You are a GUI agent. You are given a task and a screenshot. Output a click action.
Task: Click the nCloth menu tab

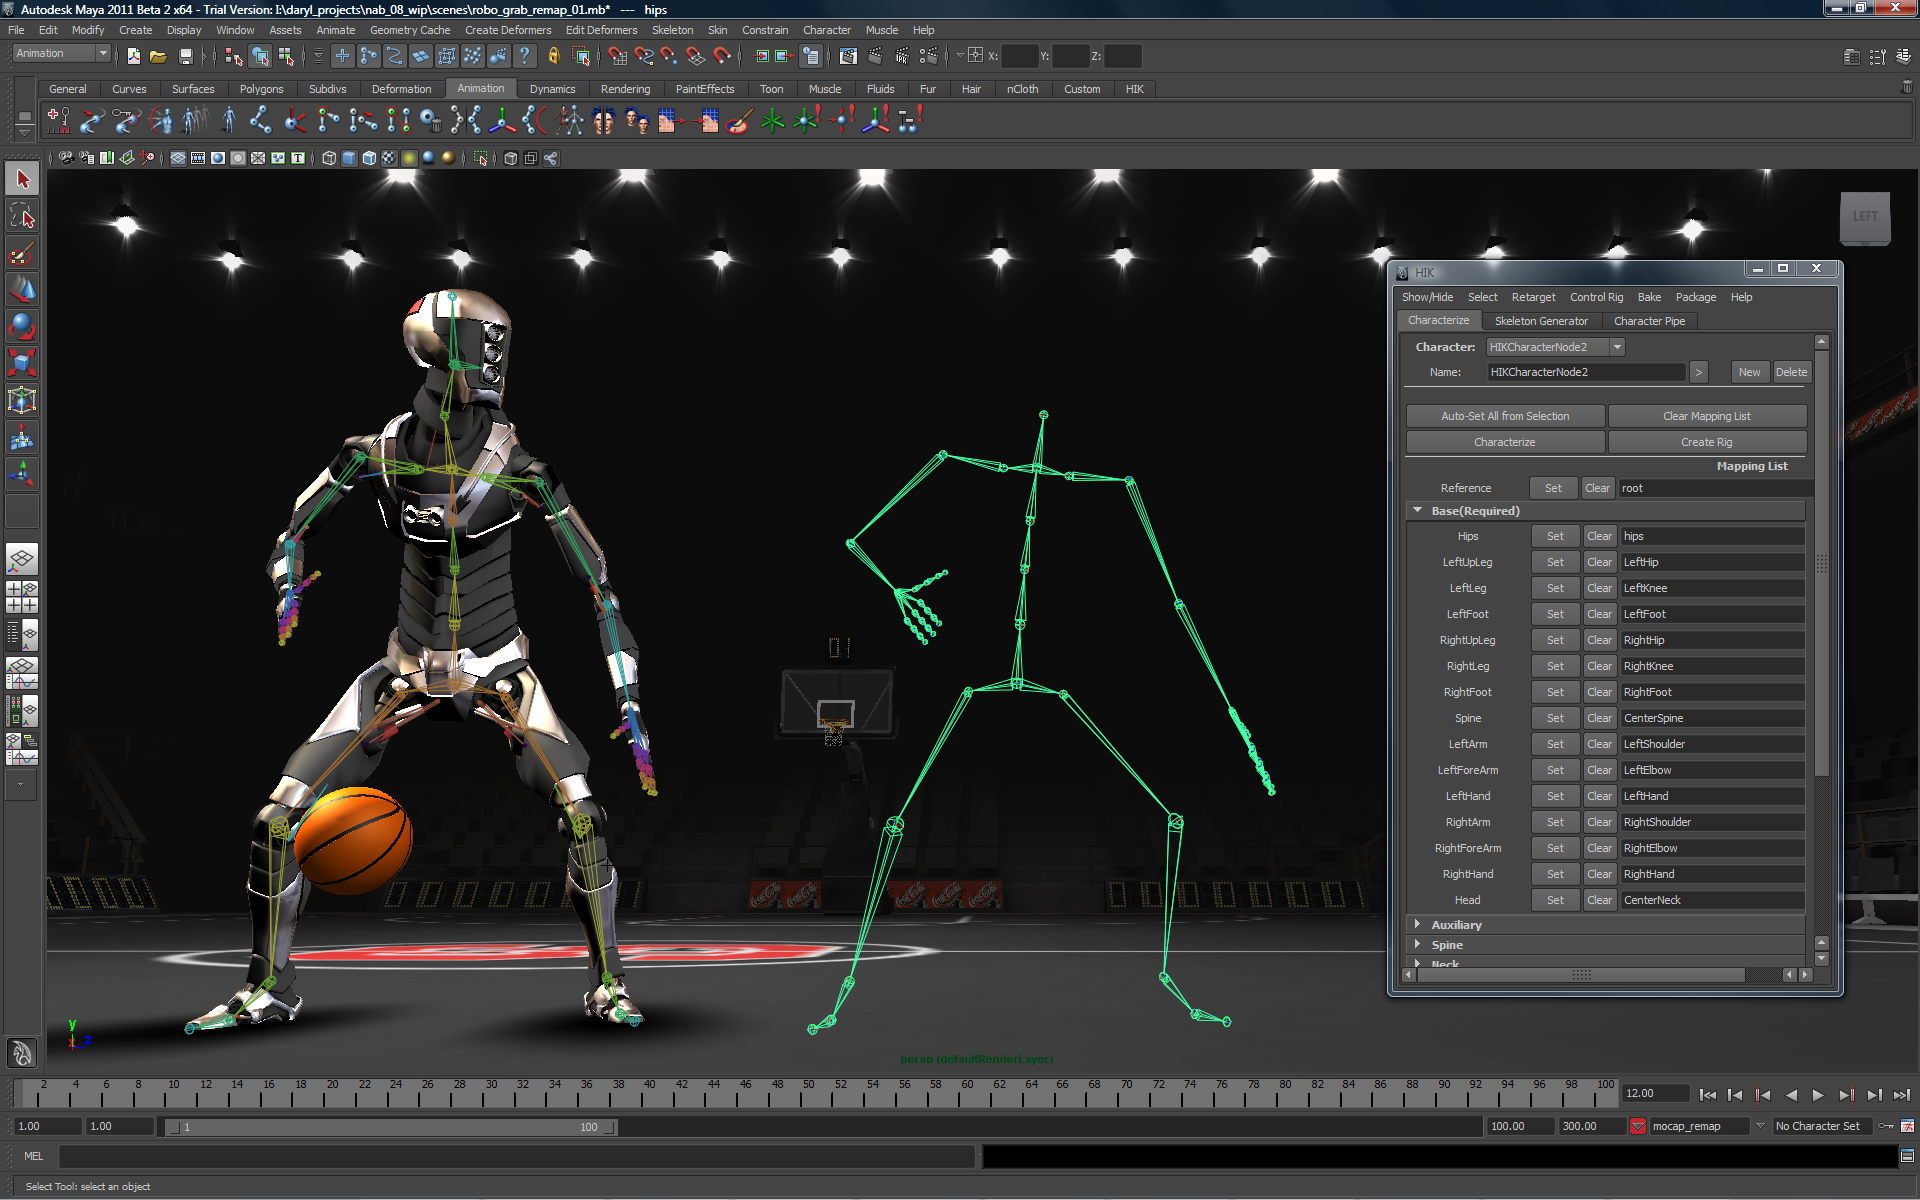pyautogui.click(x=1024, y=88)
